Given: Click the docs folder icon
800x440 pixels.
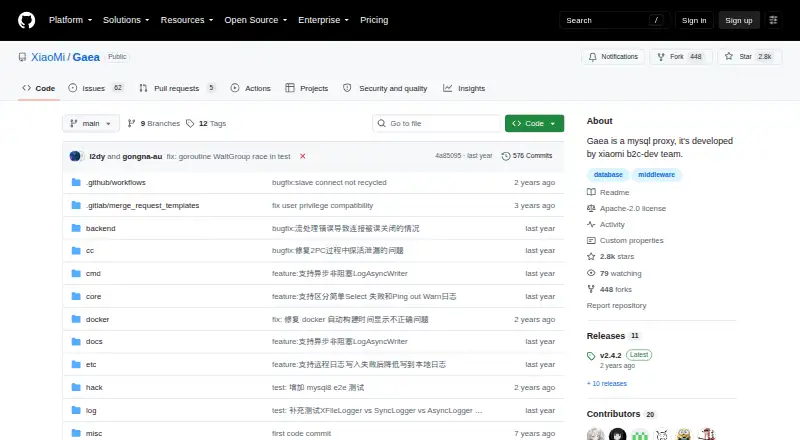Looking at the screenshot, I should point(76,341).
